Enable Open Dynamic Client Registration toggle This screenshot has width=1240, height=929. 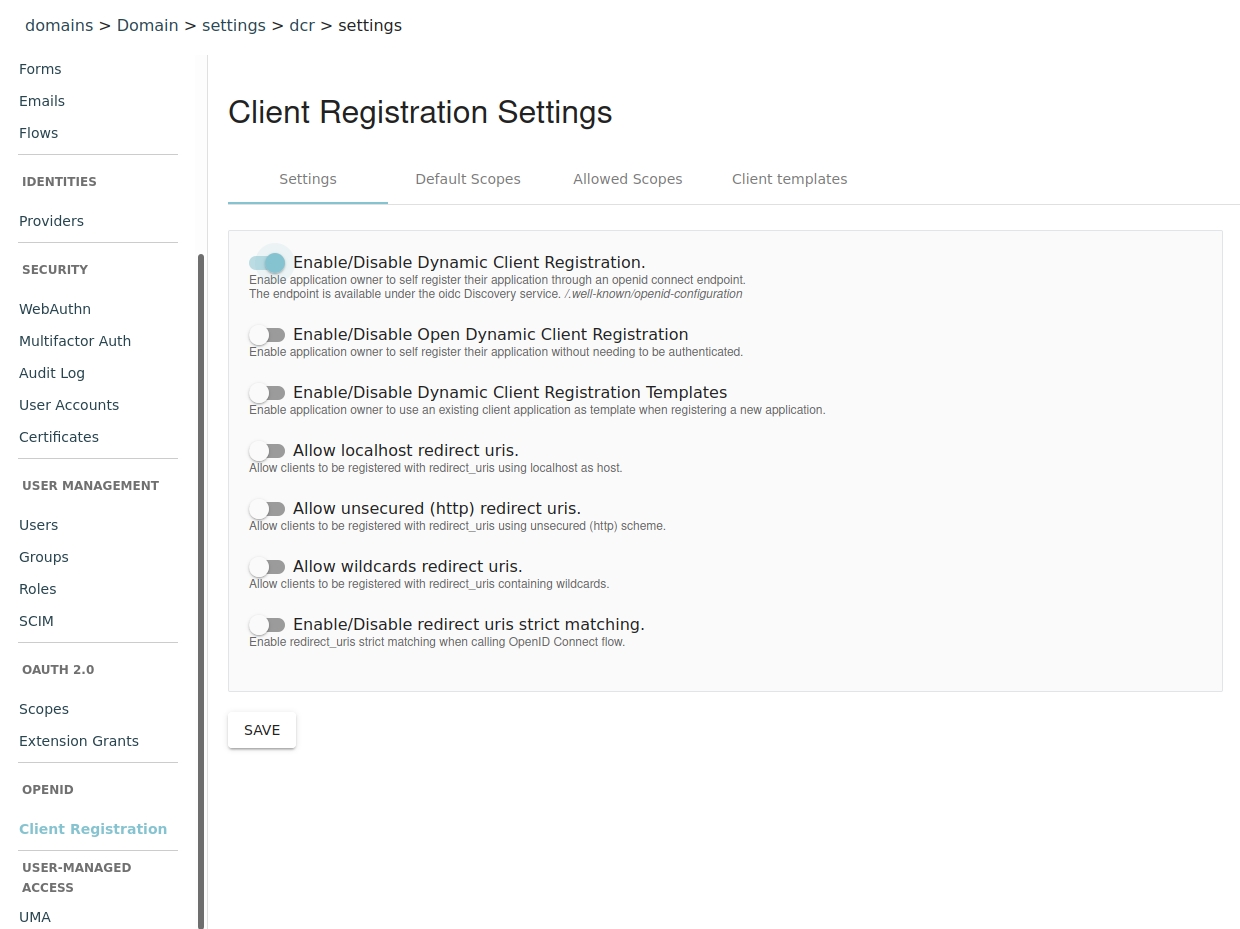[267, 335]
